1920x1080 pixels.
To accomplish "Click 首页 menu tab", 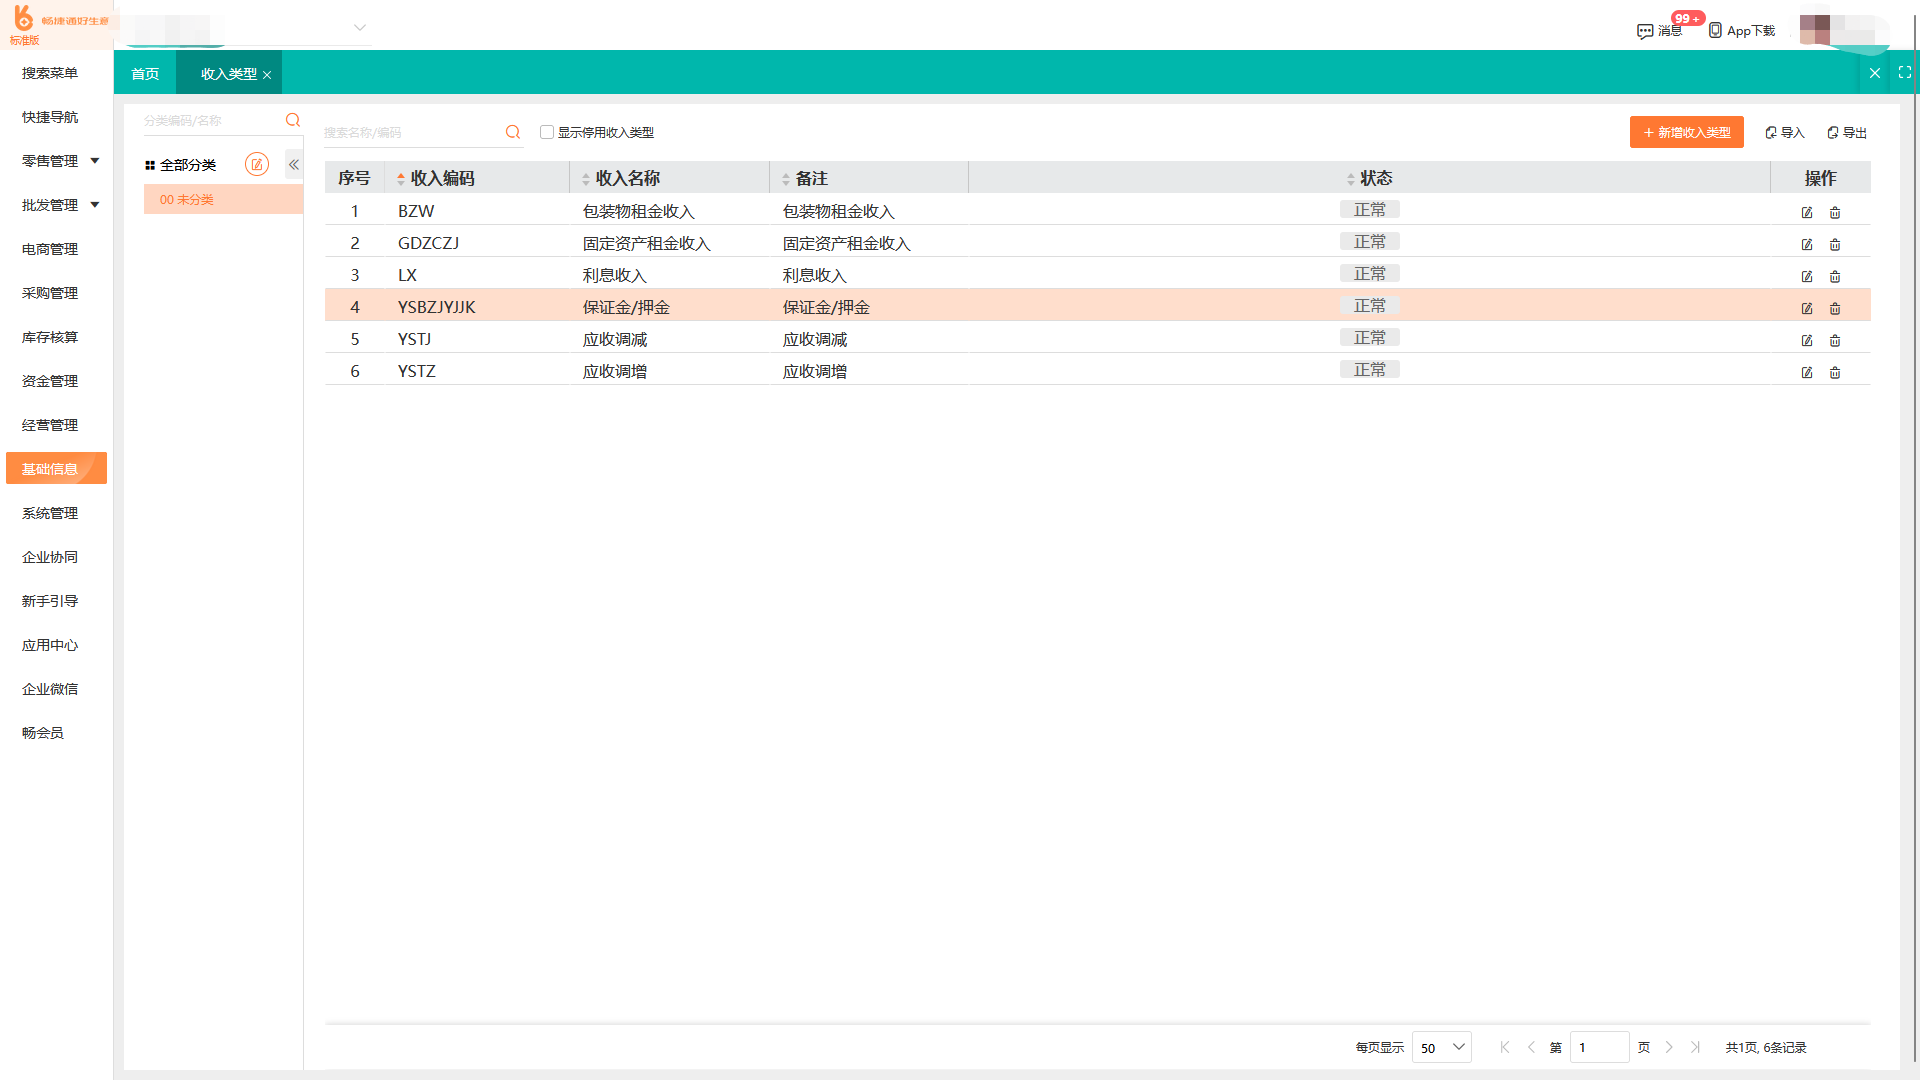I will (x=145, y=74).
